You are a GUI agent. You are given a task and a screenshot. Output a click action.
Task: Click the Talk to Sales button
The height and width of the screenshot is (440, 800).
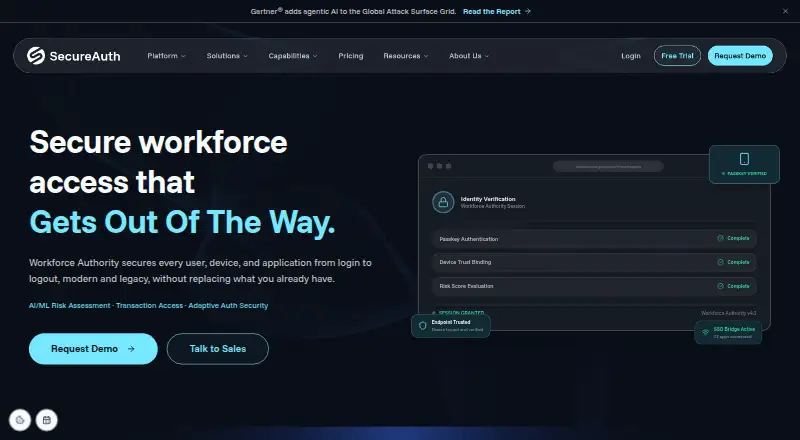tap(217, 349)
